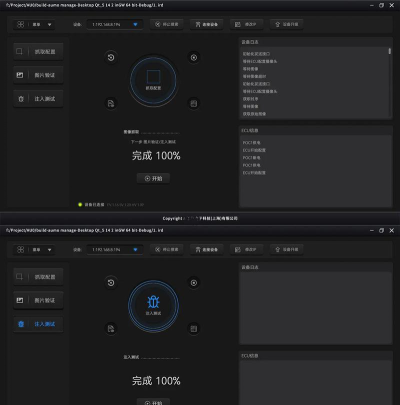Click the document round icon below-left of the upper dial
400x405 pixels.
pos(111,103)
